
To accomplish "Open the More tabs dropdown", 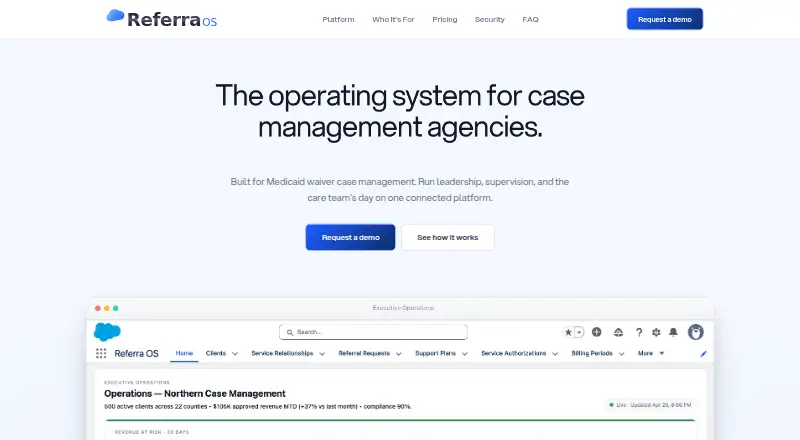I will coord(651,353).
